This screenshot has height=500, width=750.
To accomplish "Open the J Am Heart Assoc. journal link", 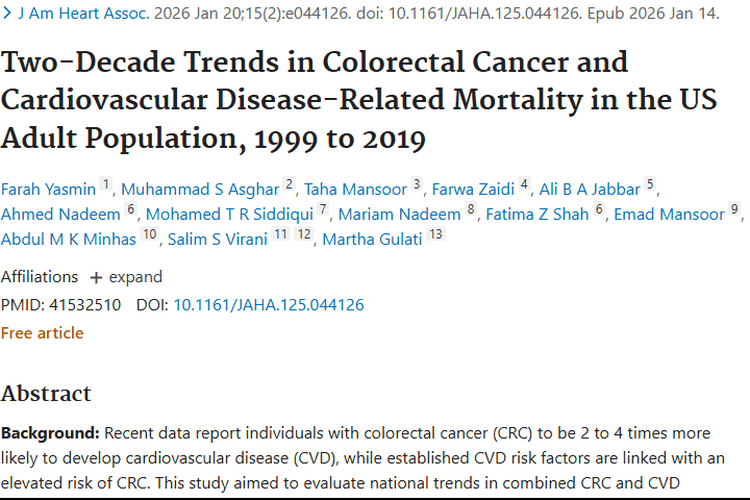I will click(x=84, y=13).
